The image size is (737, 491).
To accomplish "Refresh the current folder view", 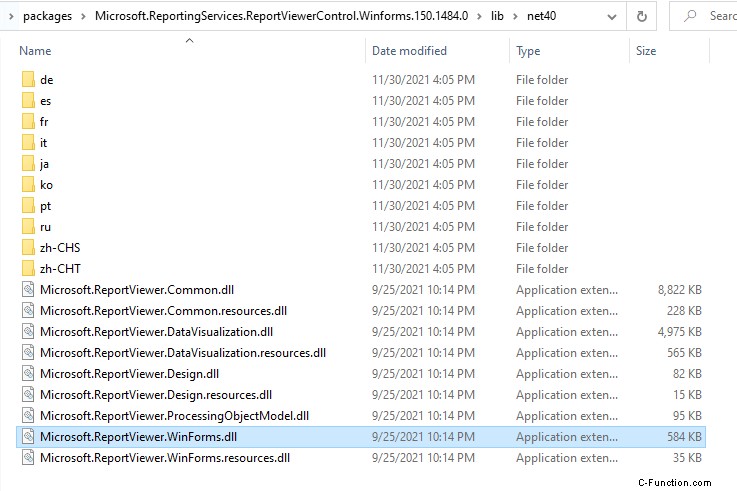I will click(x=641, y=16).
